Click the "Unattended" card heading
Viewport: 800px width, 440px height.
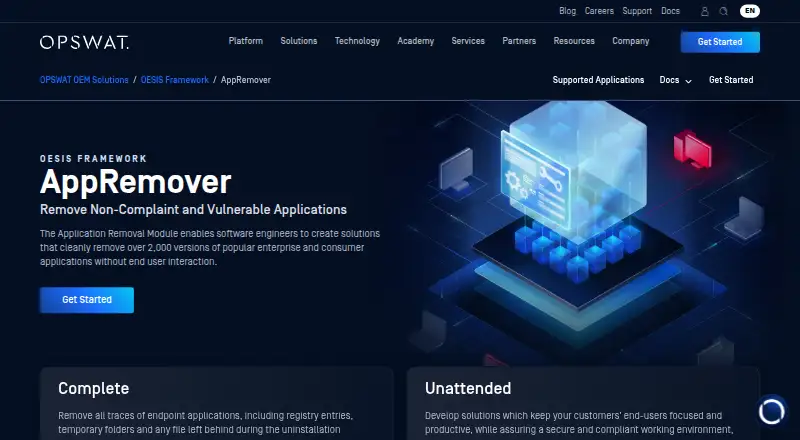coord(468,388)
